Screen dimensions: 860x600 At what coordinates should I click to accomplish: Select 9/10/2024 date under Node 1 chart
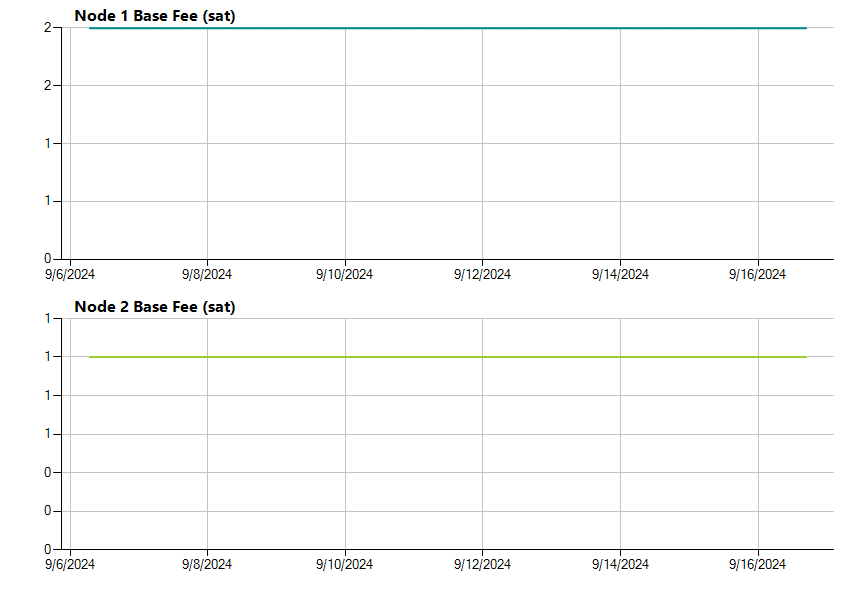[x=345, y=274]
